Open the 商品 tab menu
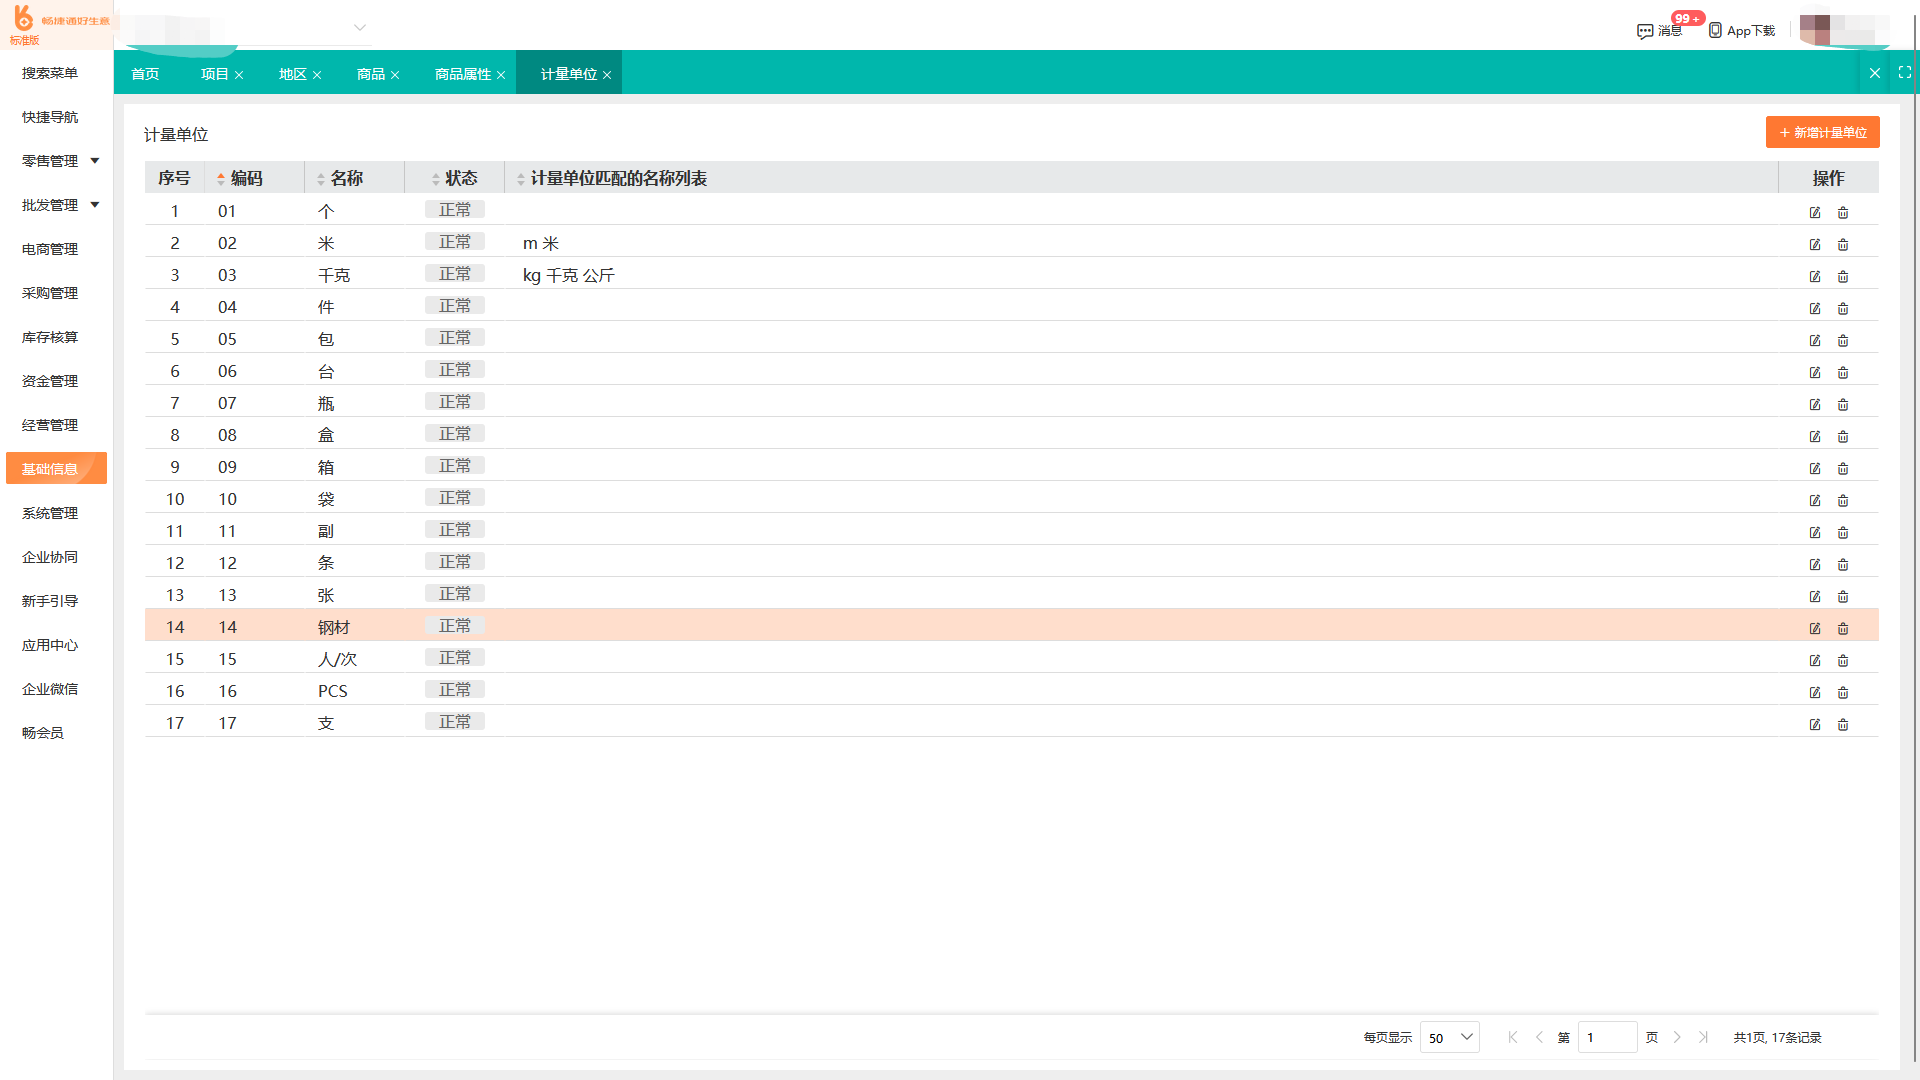1920x1080 pixels. (x=371, y=73)
